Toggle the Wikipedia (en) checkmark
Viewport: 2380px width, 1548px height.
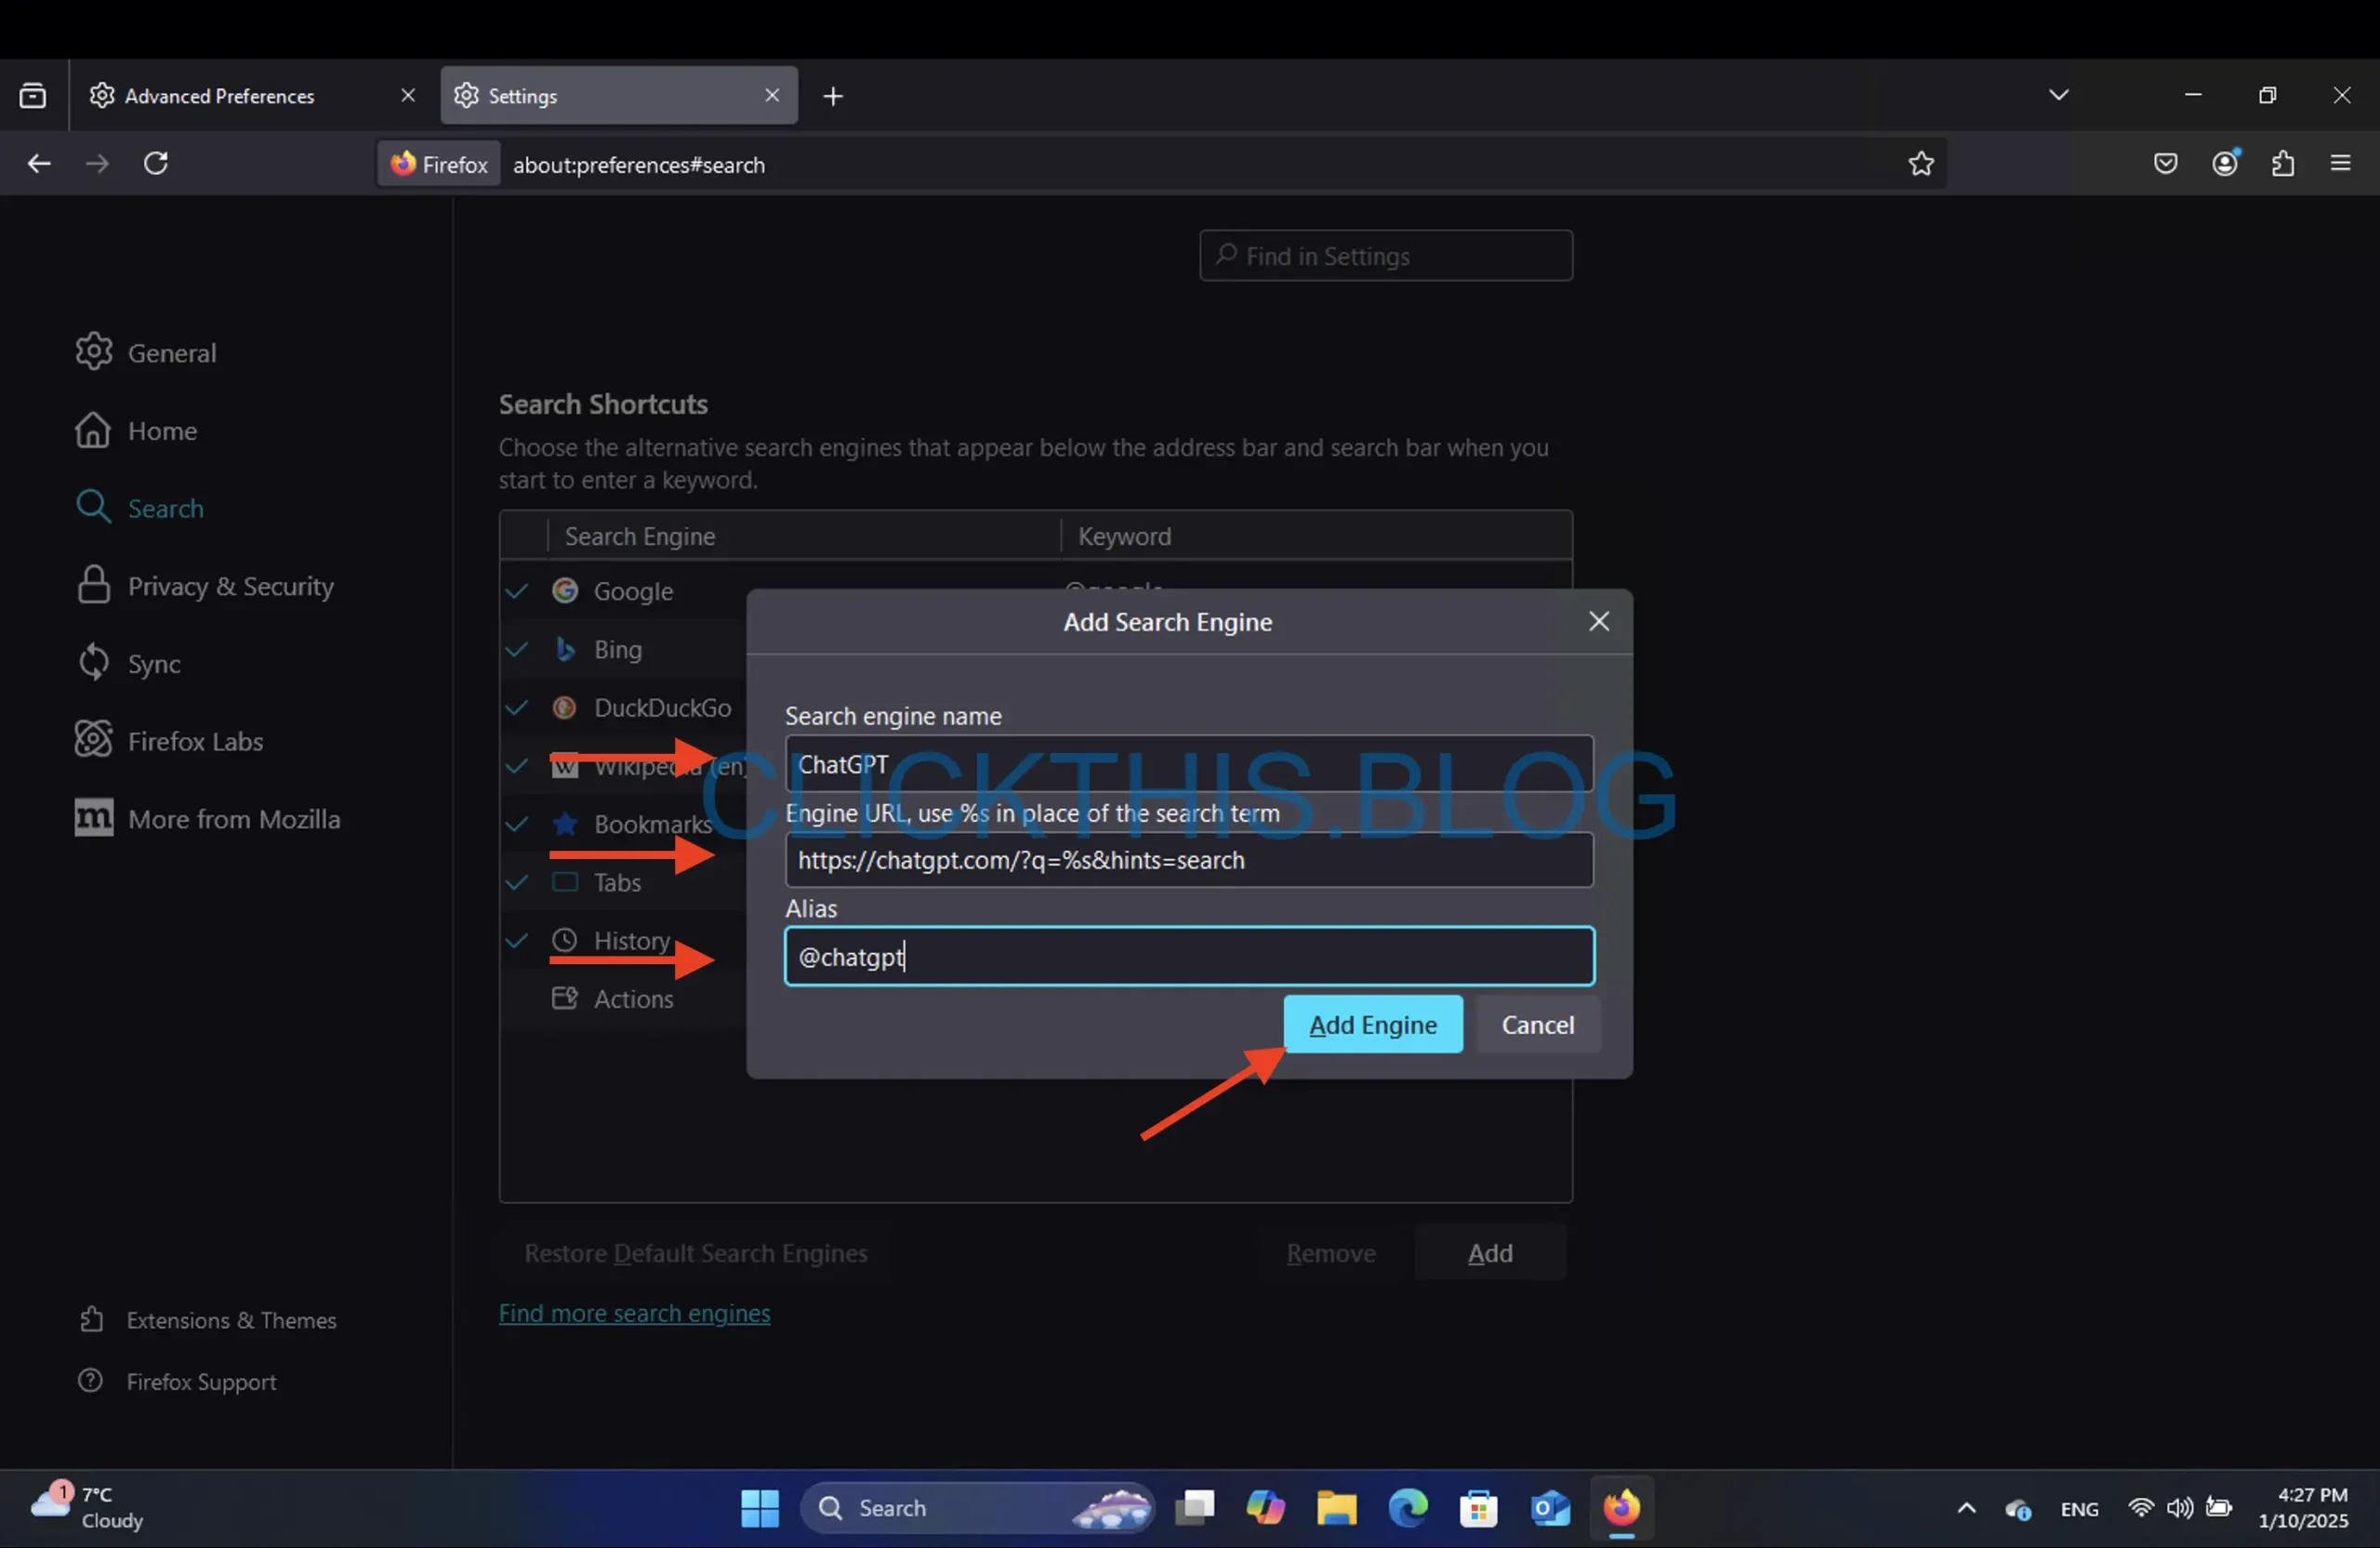(x=516, y=766)
